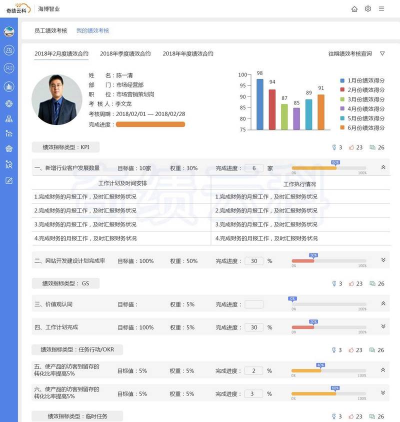The image size is (400, 422).
Task: Open the hamburger menu in the header
Action: coord(381,9)
